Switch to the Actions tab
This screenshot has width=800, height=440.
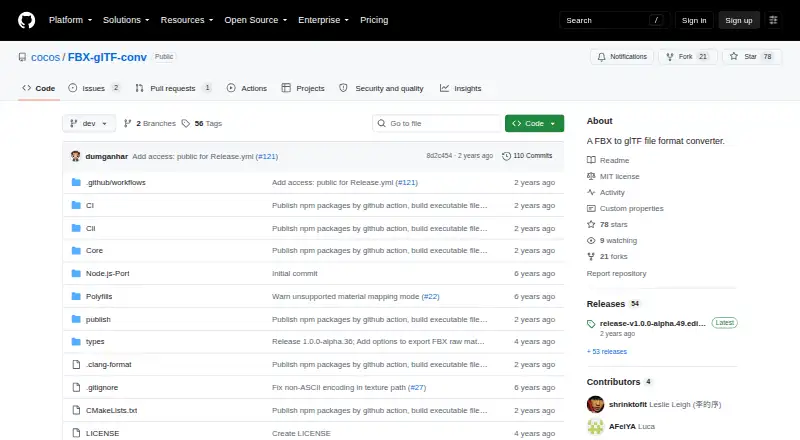(247, 88)
